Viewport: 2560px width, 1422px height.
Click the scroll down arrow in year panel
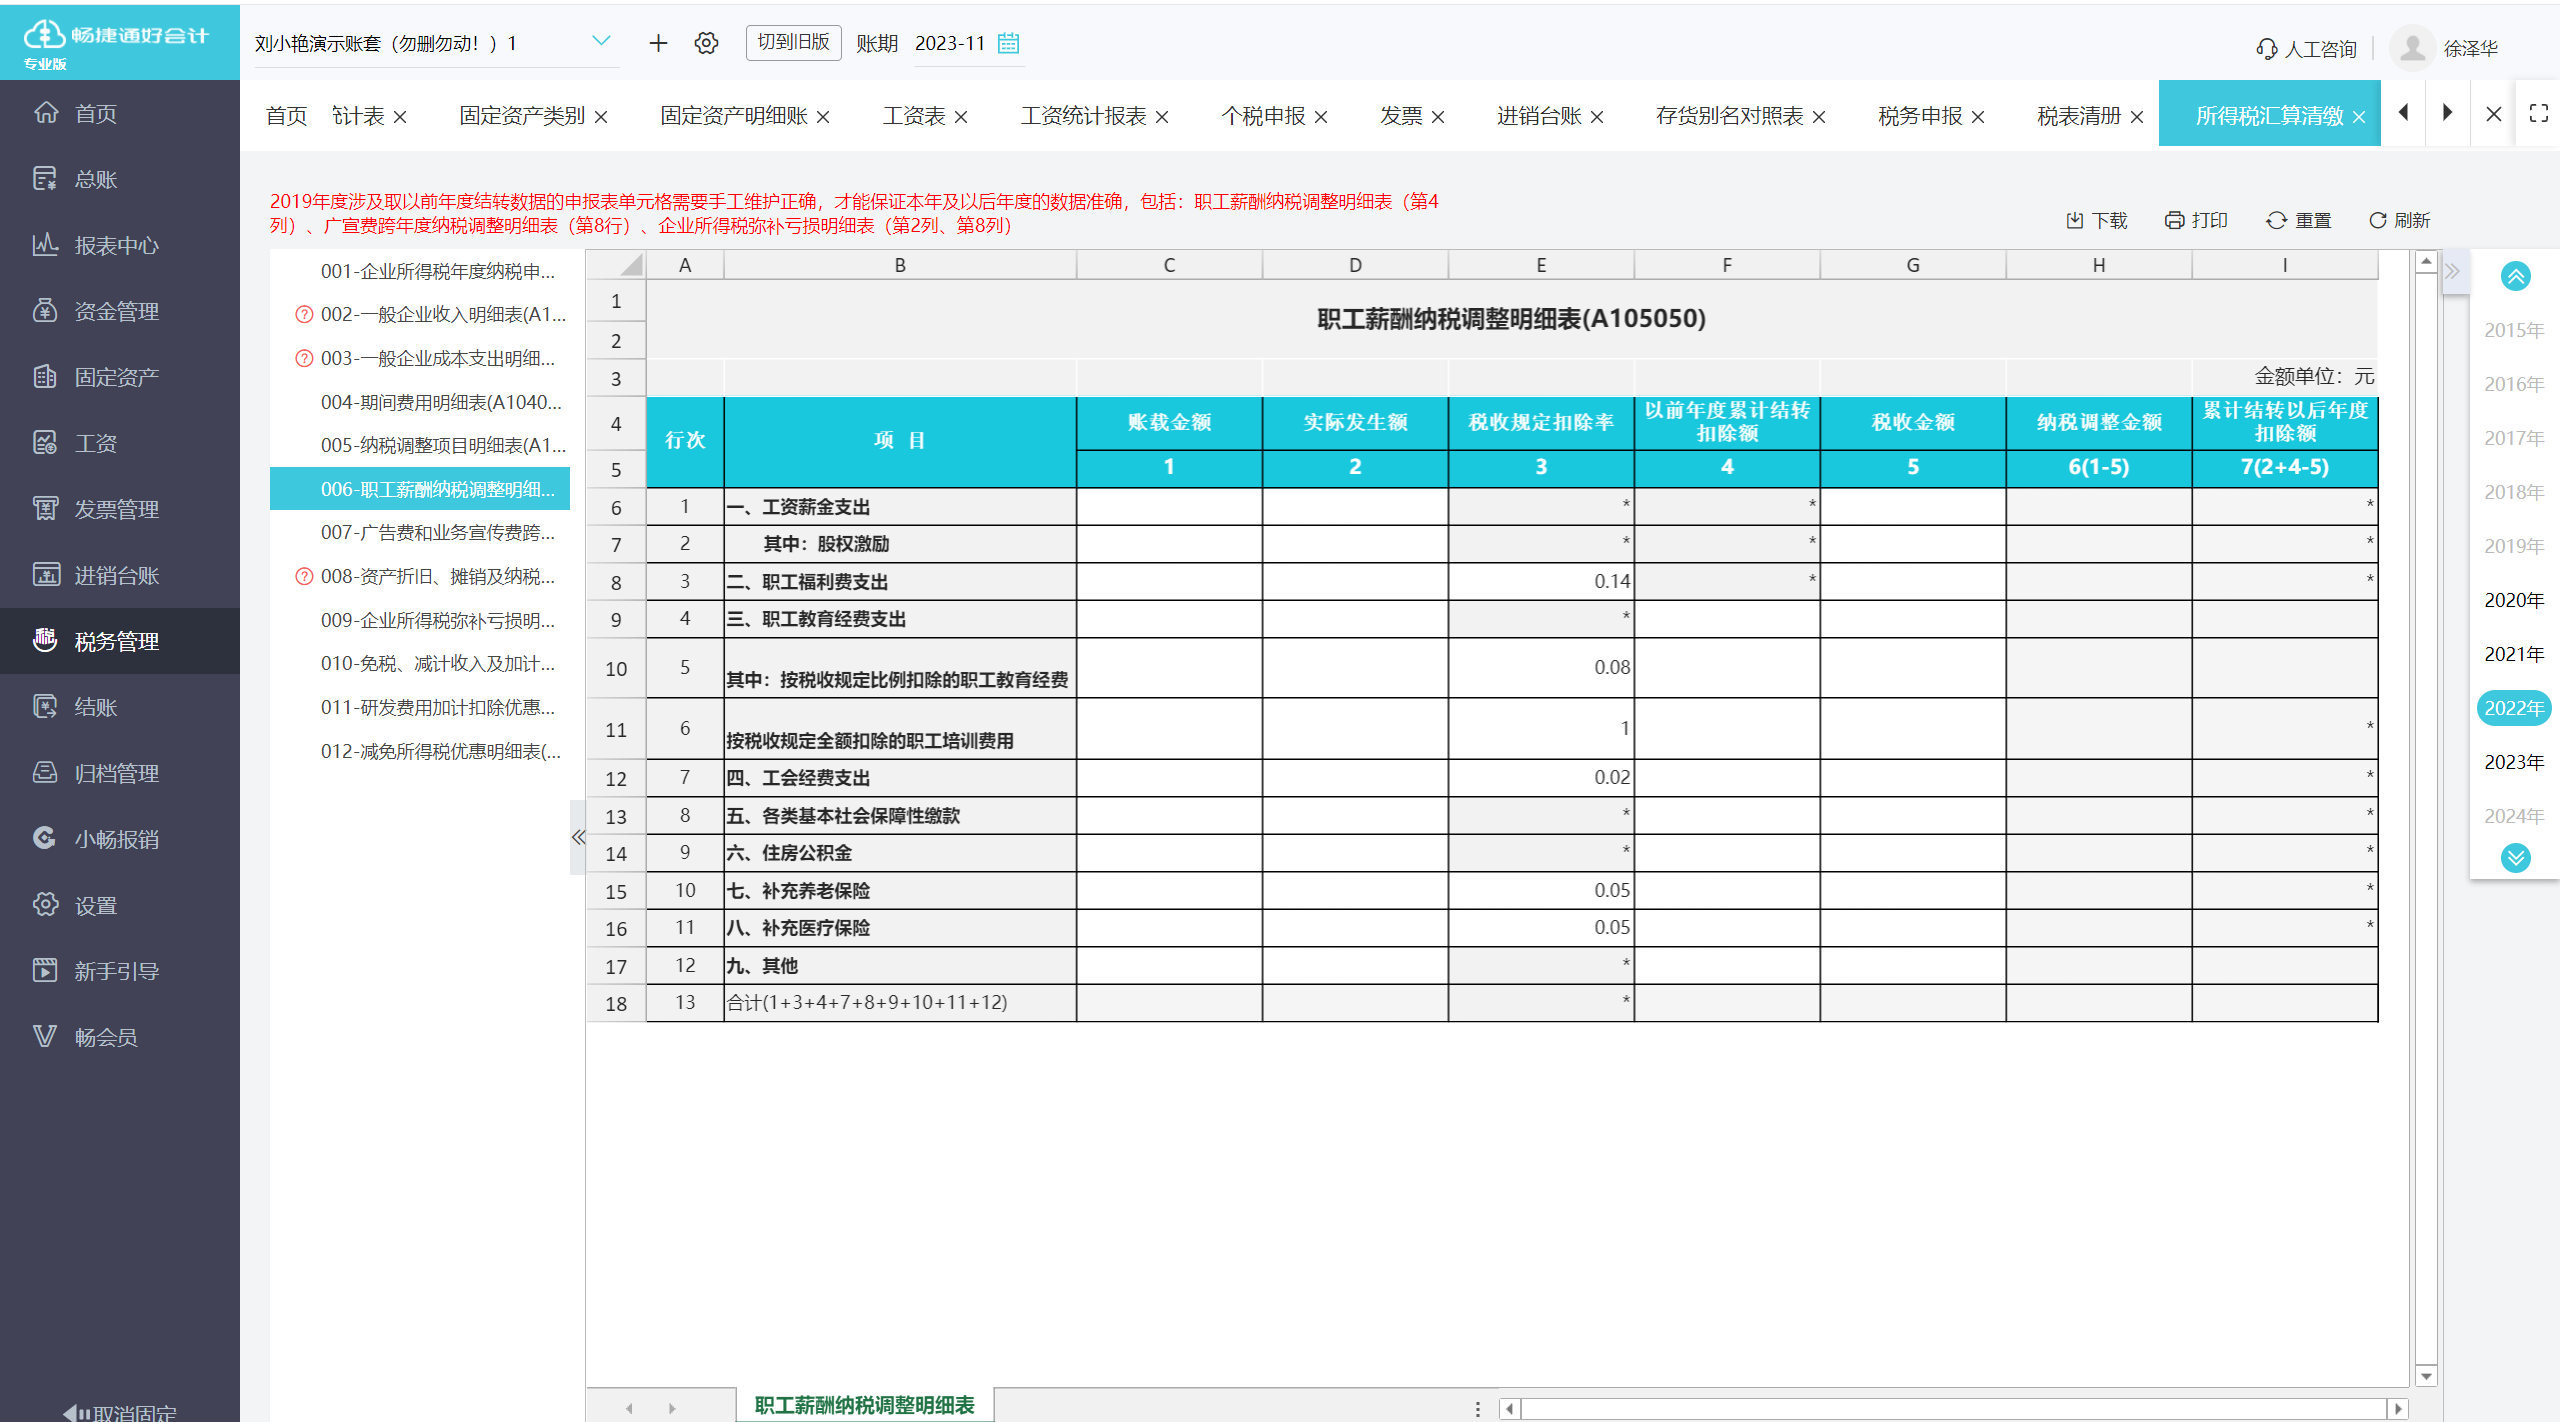[x=2514, y=858]
